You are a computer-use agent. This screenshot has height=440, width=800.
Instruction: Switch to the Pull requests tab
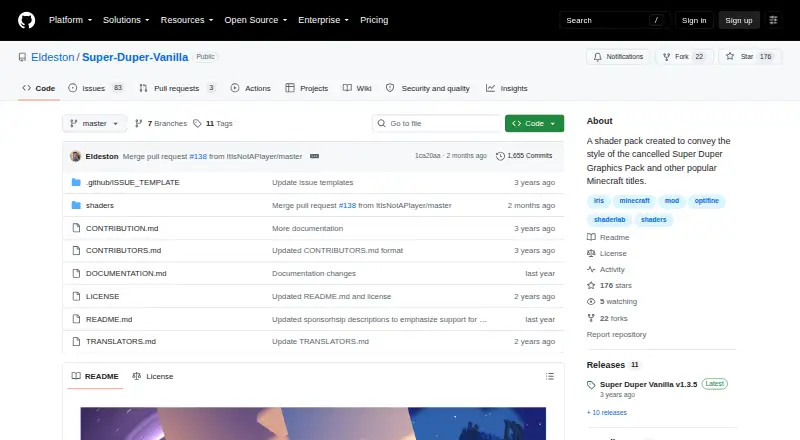click(177, 88)
